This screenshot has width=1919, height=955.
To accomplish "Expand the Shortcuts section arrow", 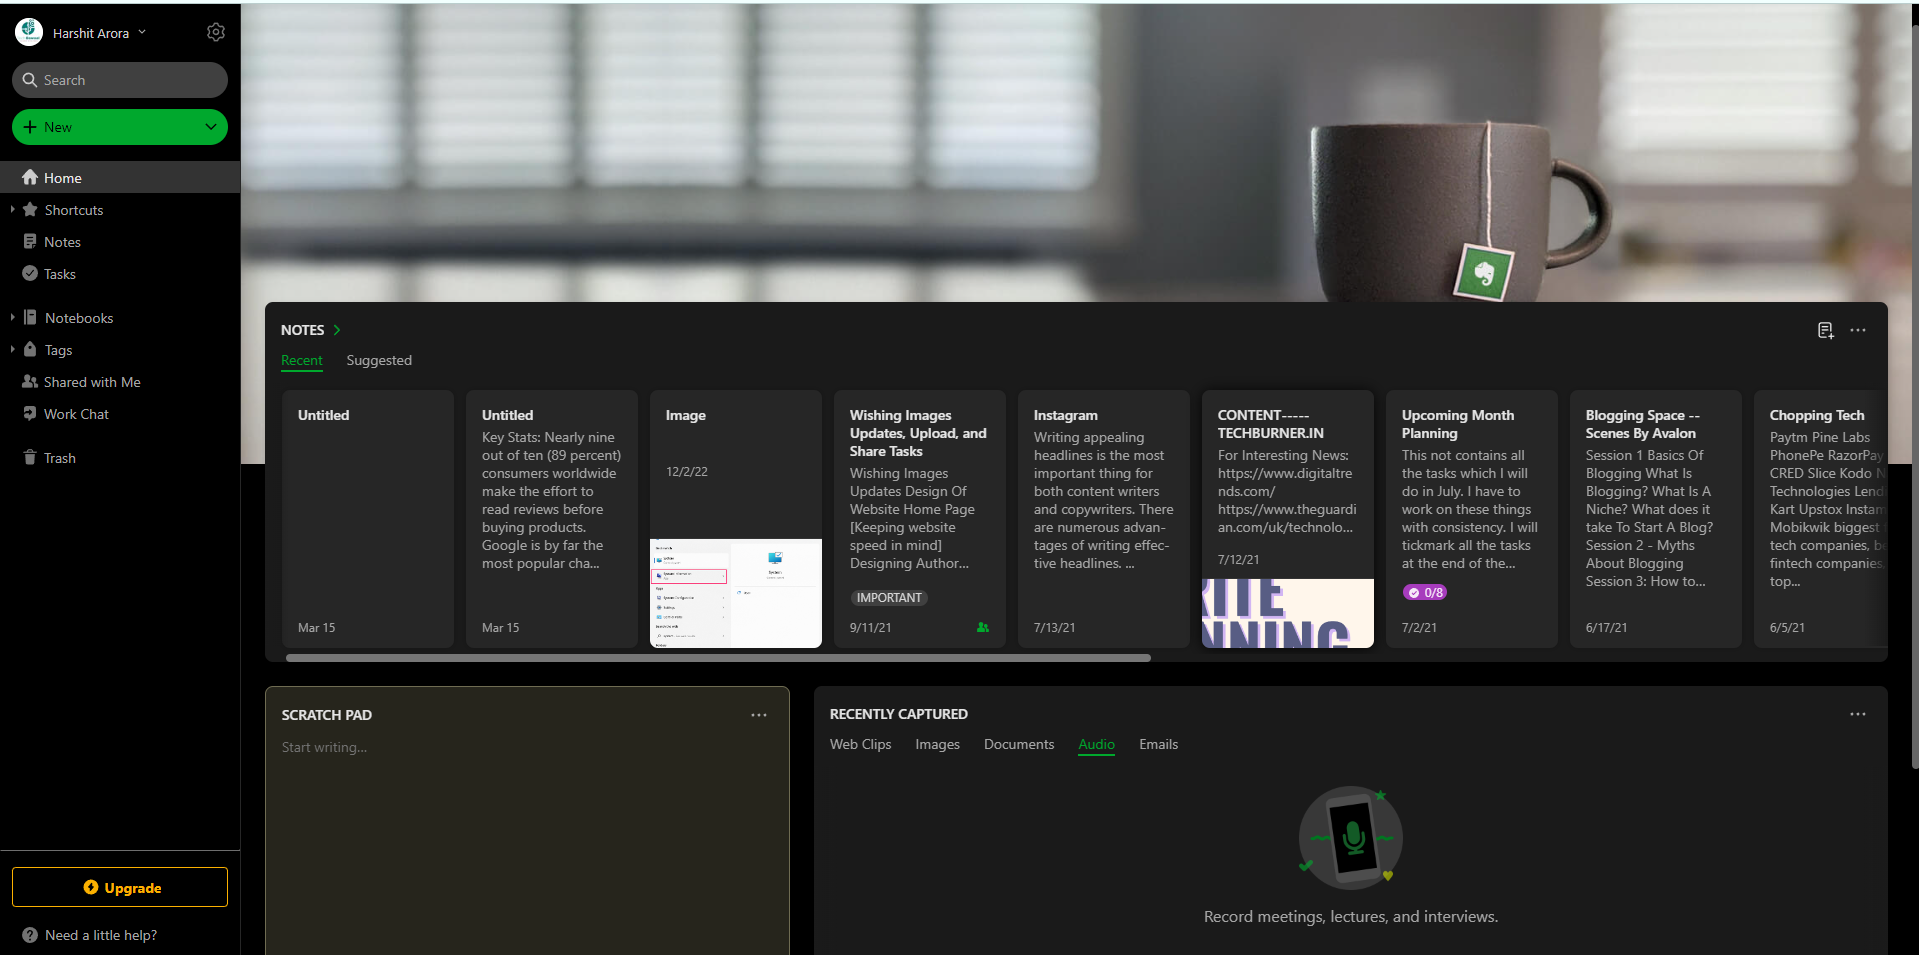I will [x=12, y=210].
